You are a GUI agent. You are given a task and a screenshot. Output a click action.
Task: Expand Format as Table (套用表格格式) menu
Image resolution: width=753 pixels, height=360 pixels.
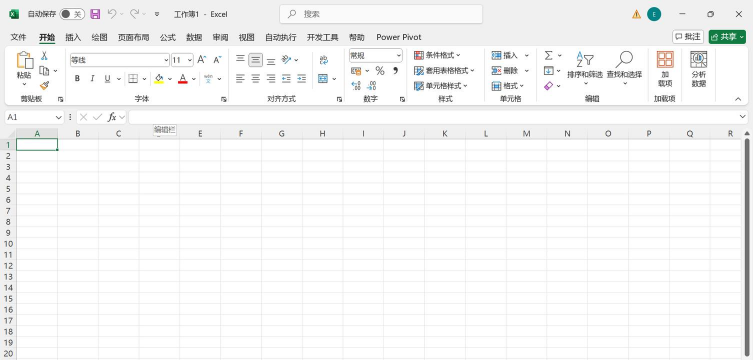pos(444,71)
